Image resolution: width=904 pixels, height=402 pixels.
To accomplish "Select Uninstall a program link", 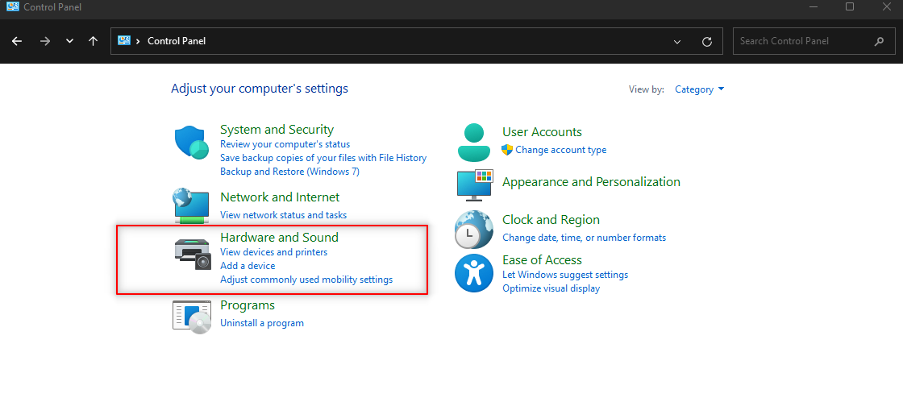I will pos(262,323).
